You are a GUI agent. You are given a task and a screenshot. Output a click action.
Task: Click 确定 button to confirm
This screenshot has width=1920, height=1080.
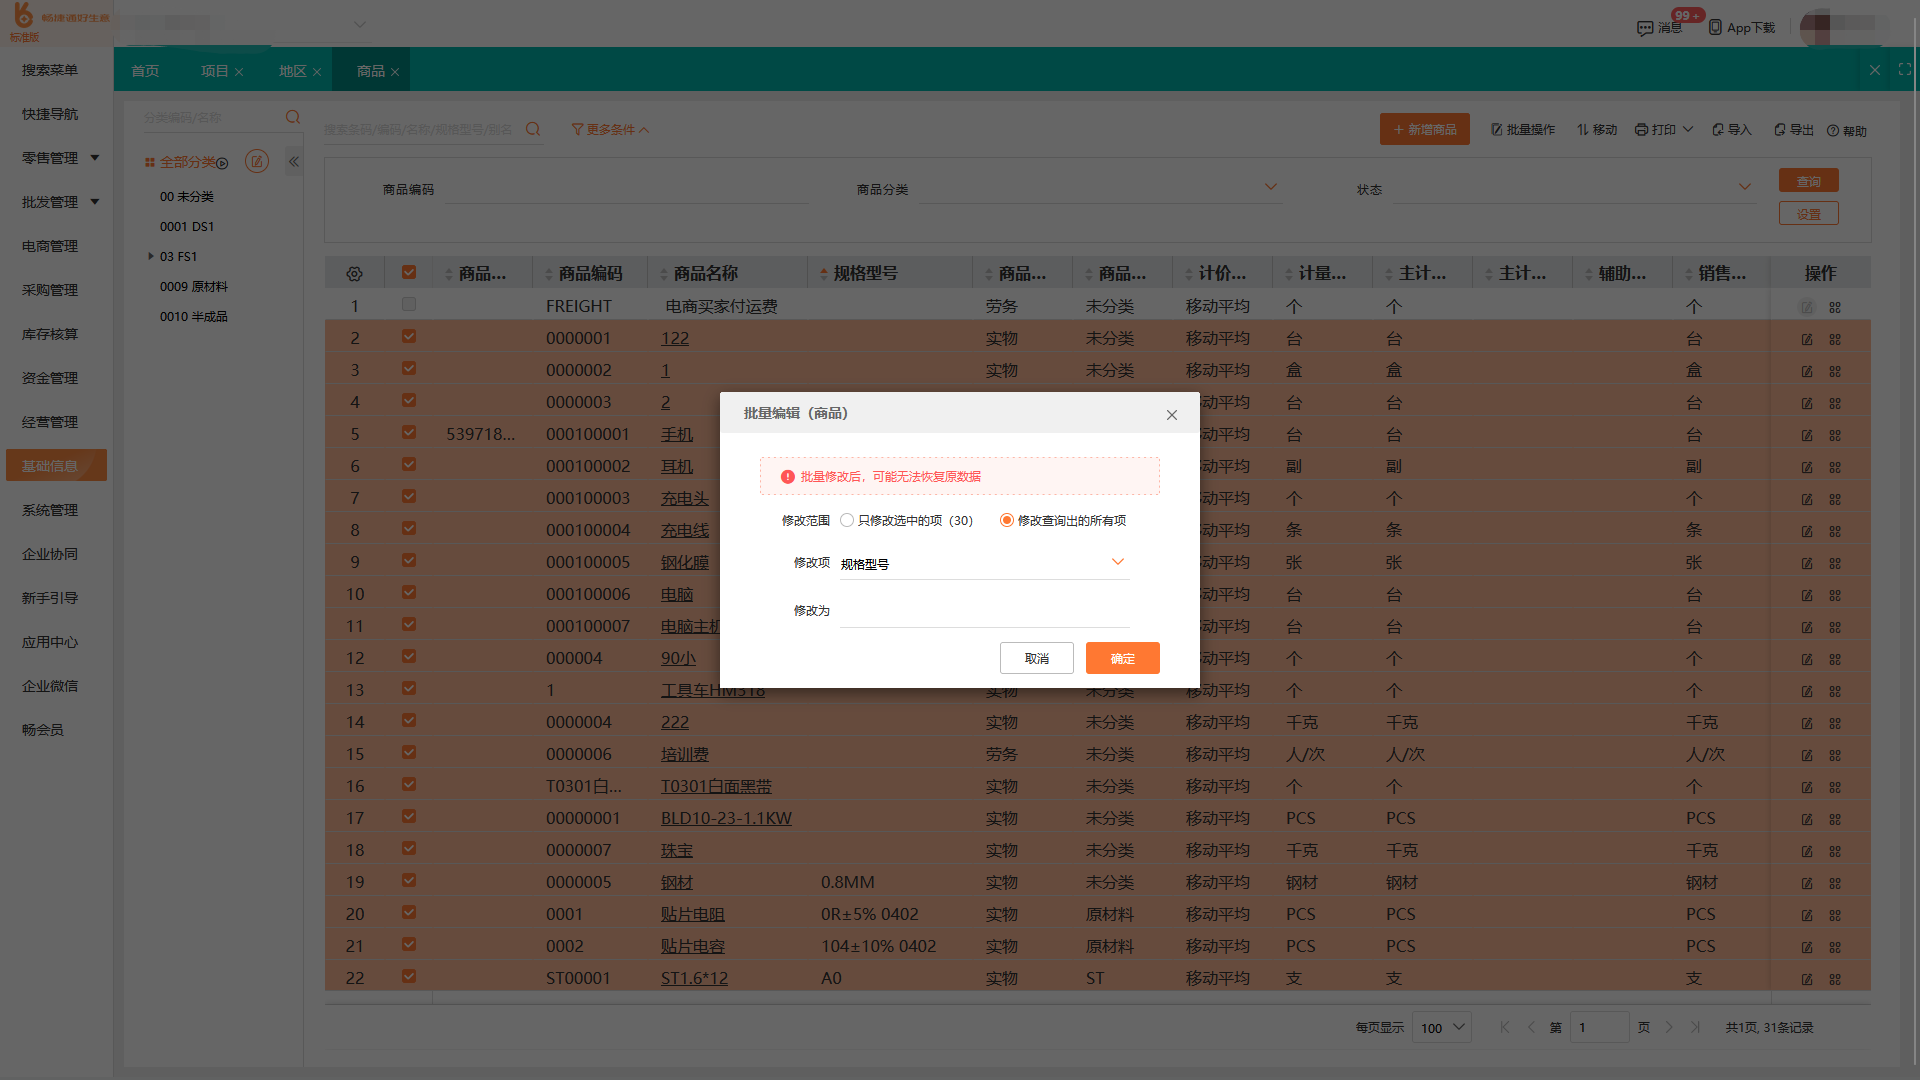pos(1122,658)
